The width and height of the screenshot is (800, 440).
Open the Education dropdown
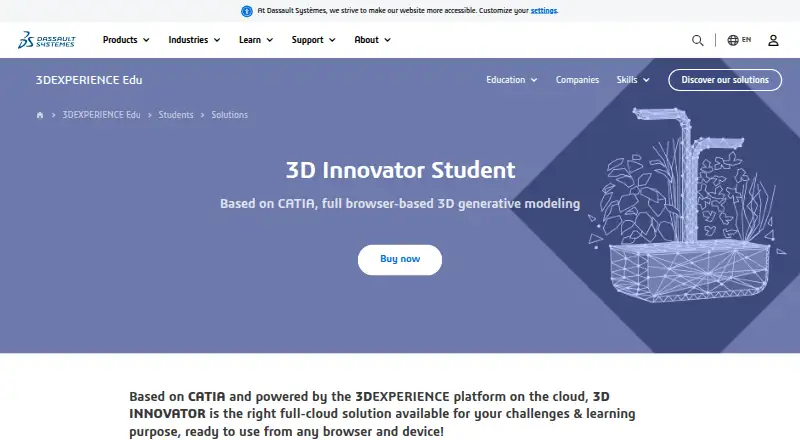point(511,80)
